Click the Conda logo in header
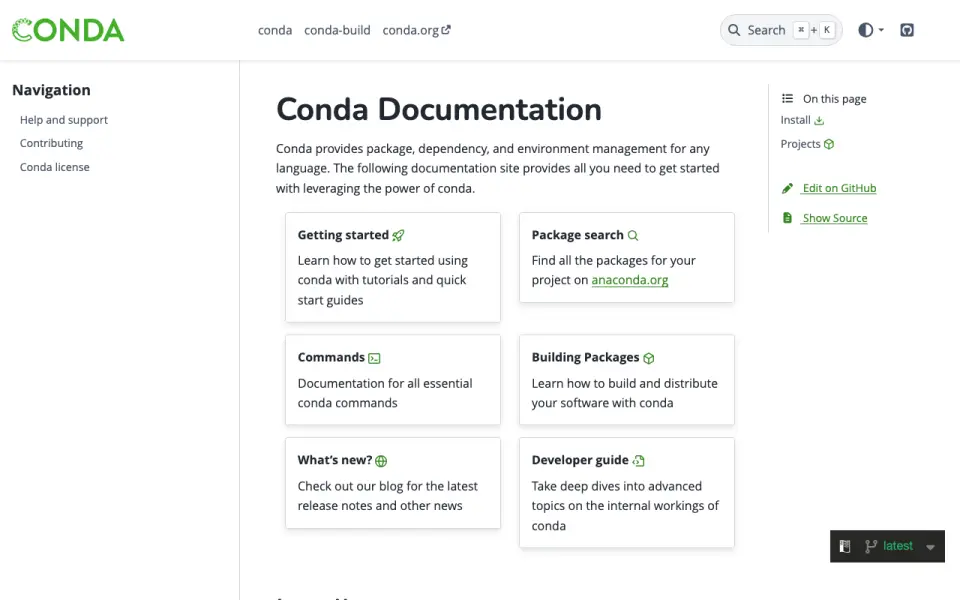 (x=68, y=30)
